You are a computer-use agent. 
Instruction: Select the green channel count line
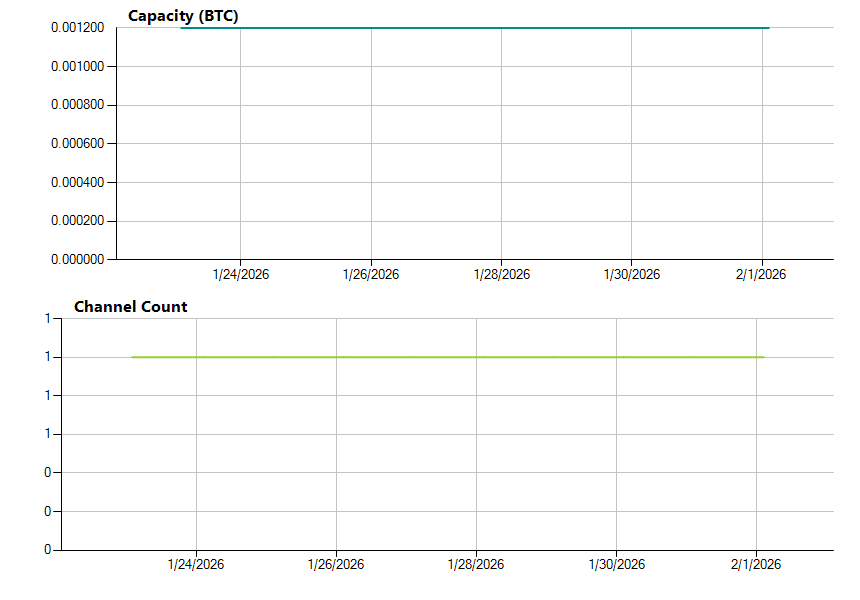pos(447,357)
